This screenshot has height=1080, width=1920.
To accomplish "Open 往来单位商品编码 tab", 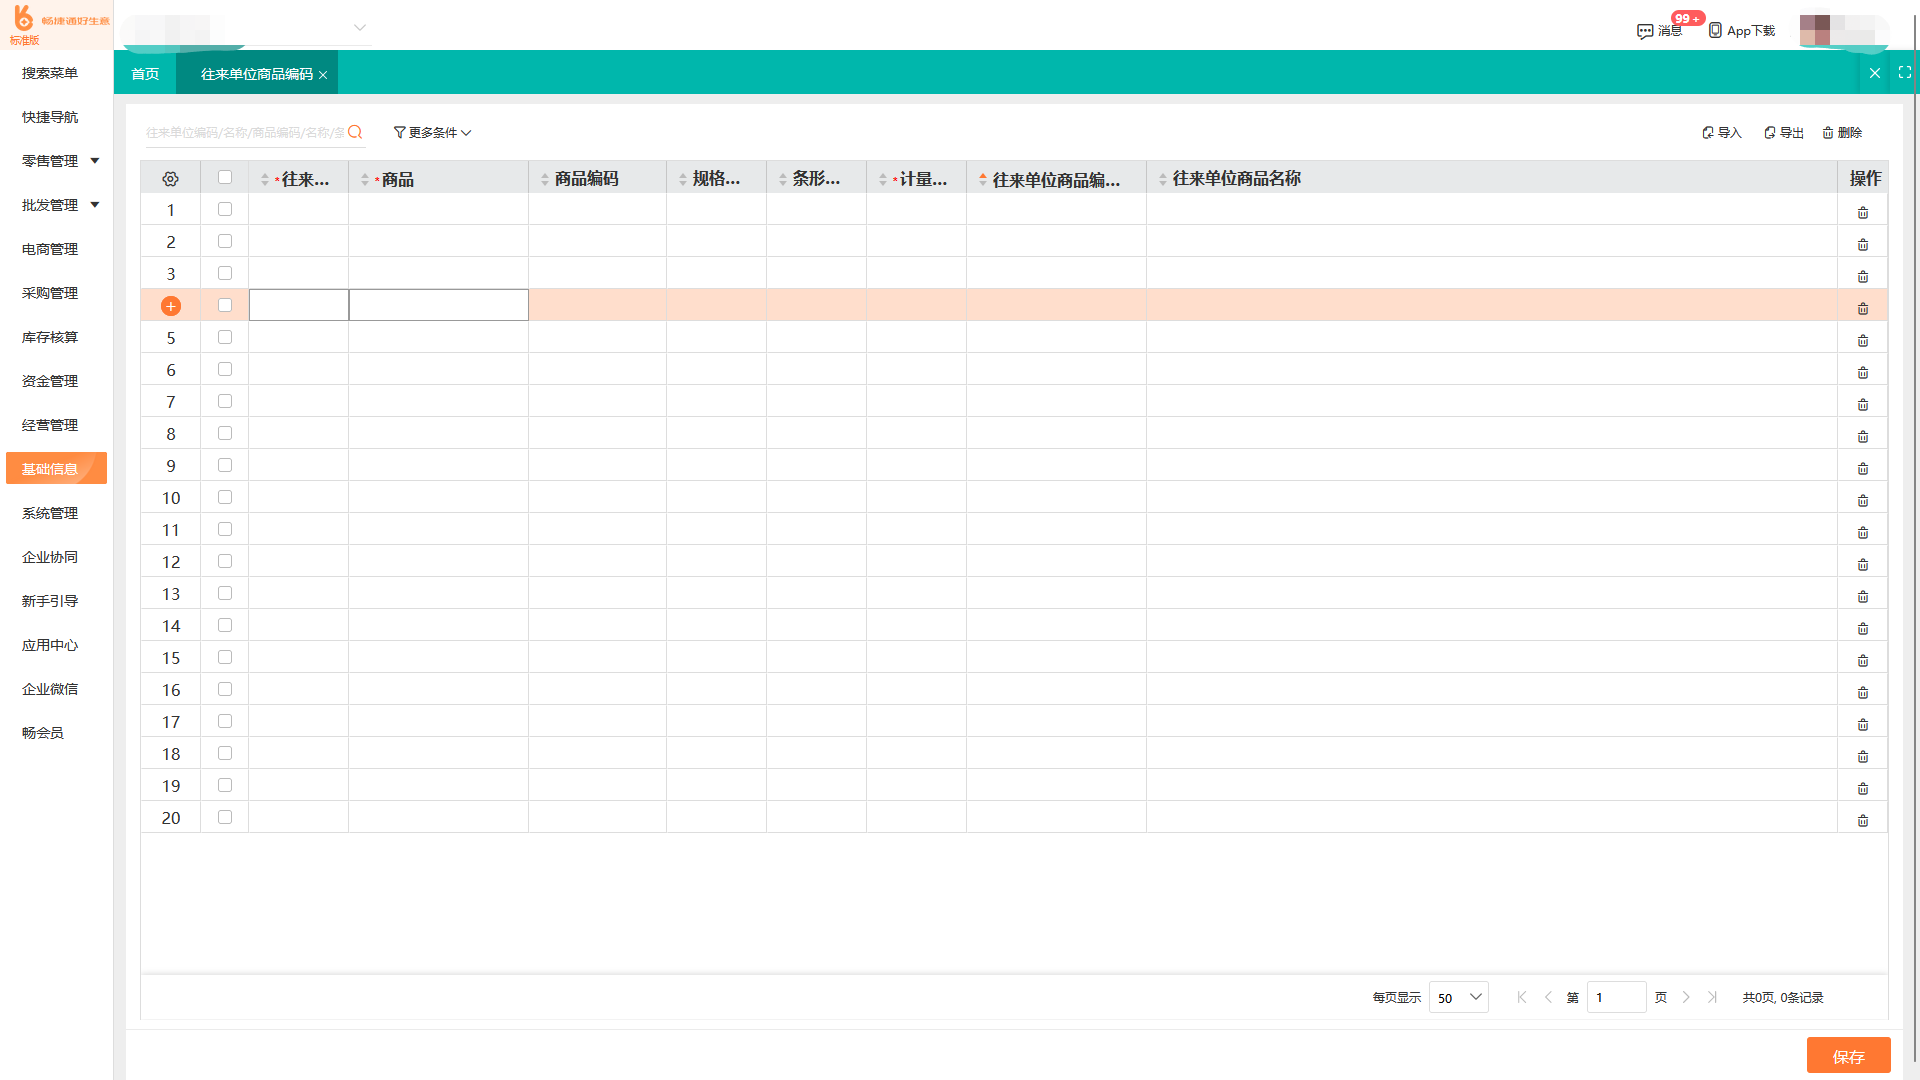I will (x=257, y=74).
